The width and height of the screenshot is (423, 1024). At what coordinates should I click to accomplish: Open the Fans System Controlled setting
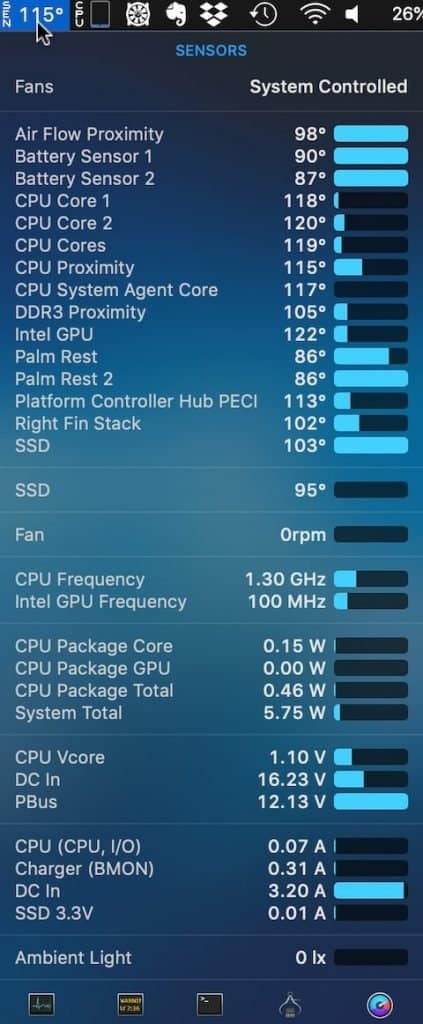point(212,86)
